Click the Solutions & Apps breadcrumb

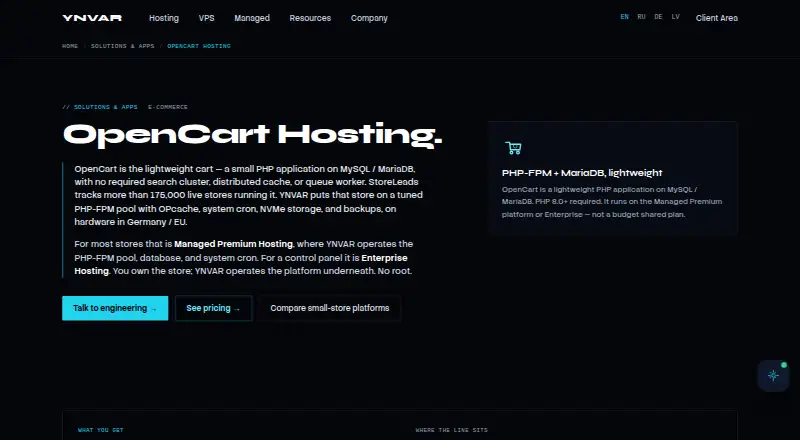click(122, 46)
